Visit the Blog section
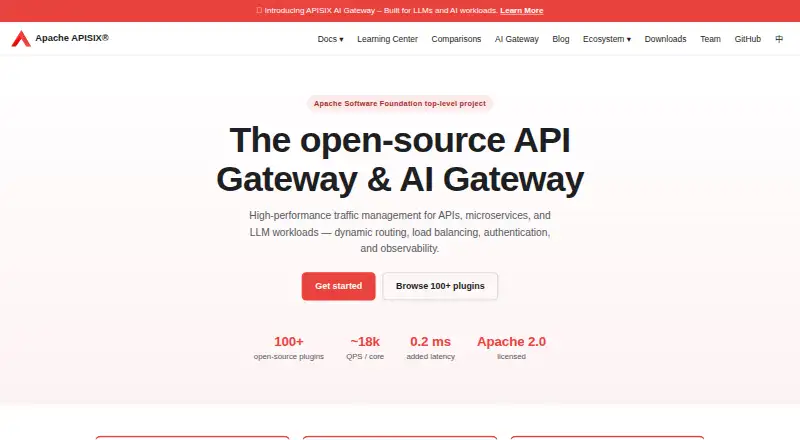The height and width of the screenshot is (440, 800). click(560, 39)
